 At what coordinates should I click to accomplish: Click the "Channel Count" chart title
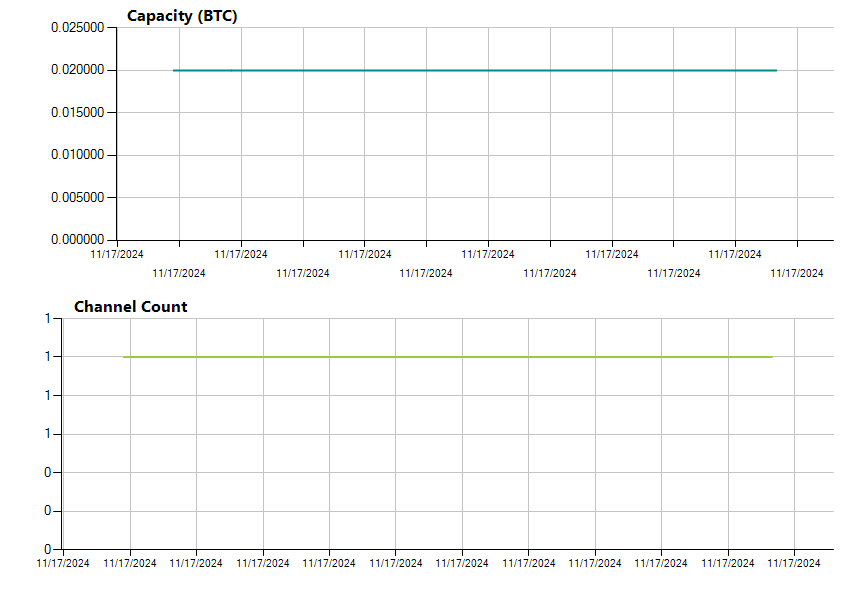[x=130, y=307]
